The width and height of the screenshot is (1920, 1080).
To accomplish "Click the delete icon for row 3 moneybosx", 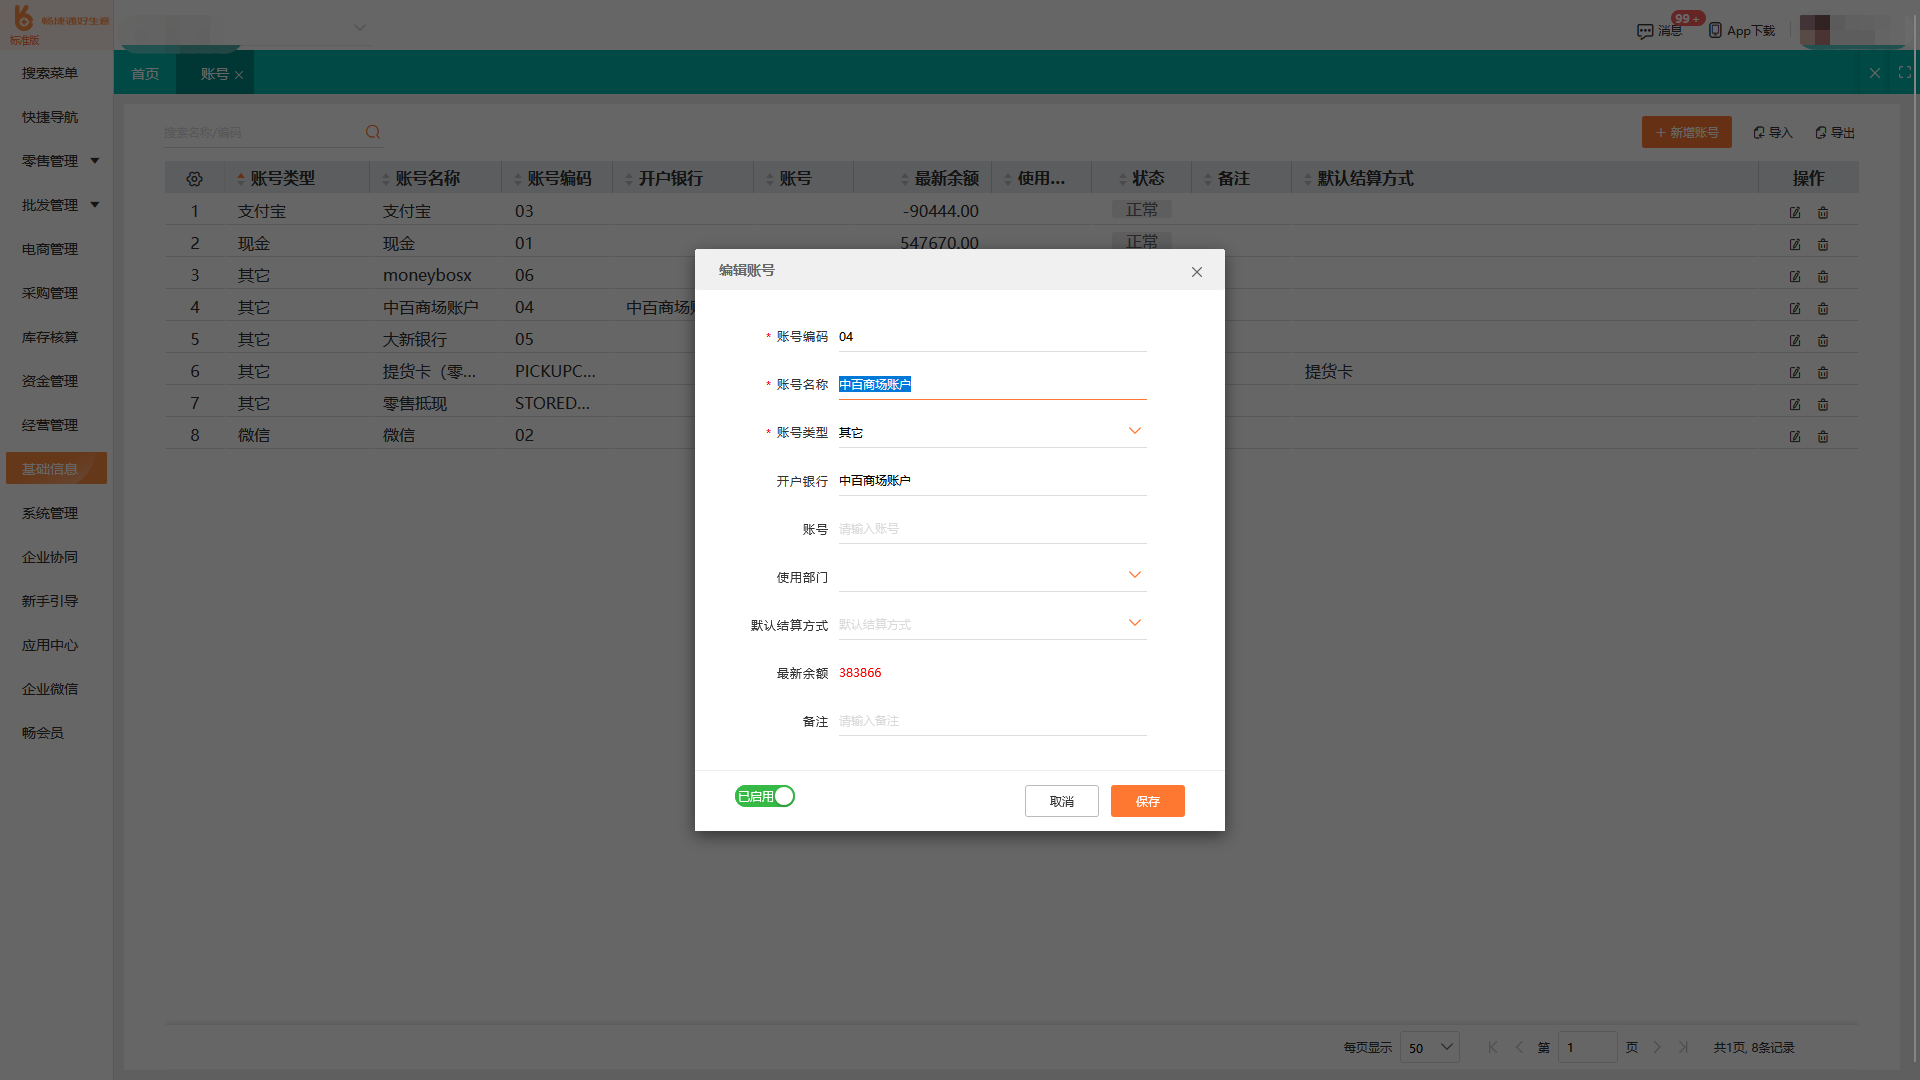I will coord(1824,276).
